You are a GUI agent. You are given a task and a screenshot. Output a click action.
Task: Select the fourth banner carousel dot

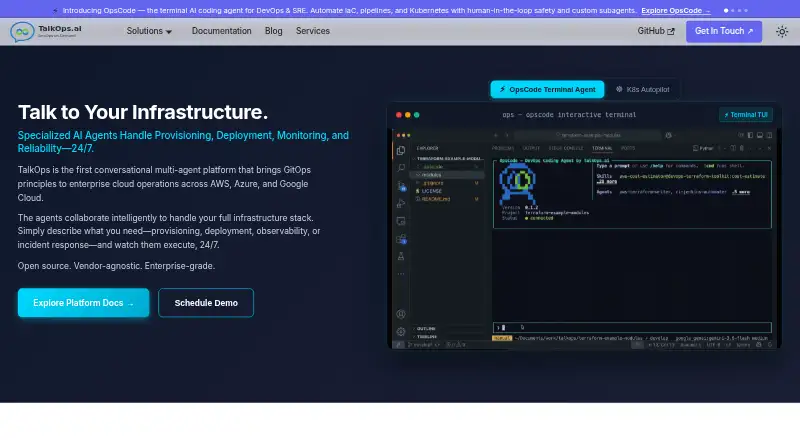click(746, 10)
